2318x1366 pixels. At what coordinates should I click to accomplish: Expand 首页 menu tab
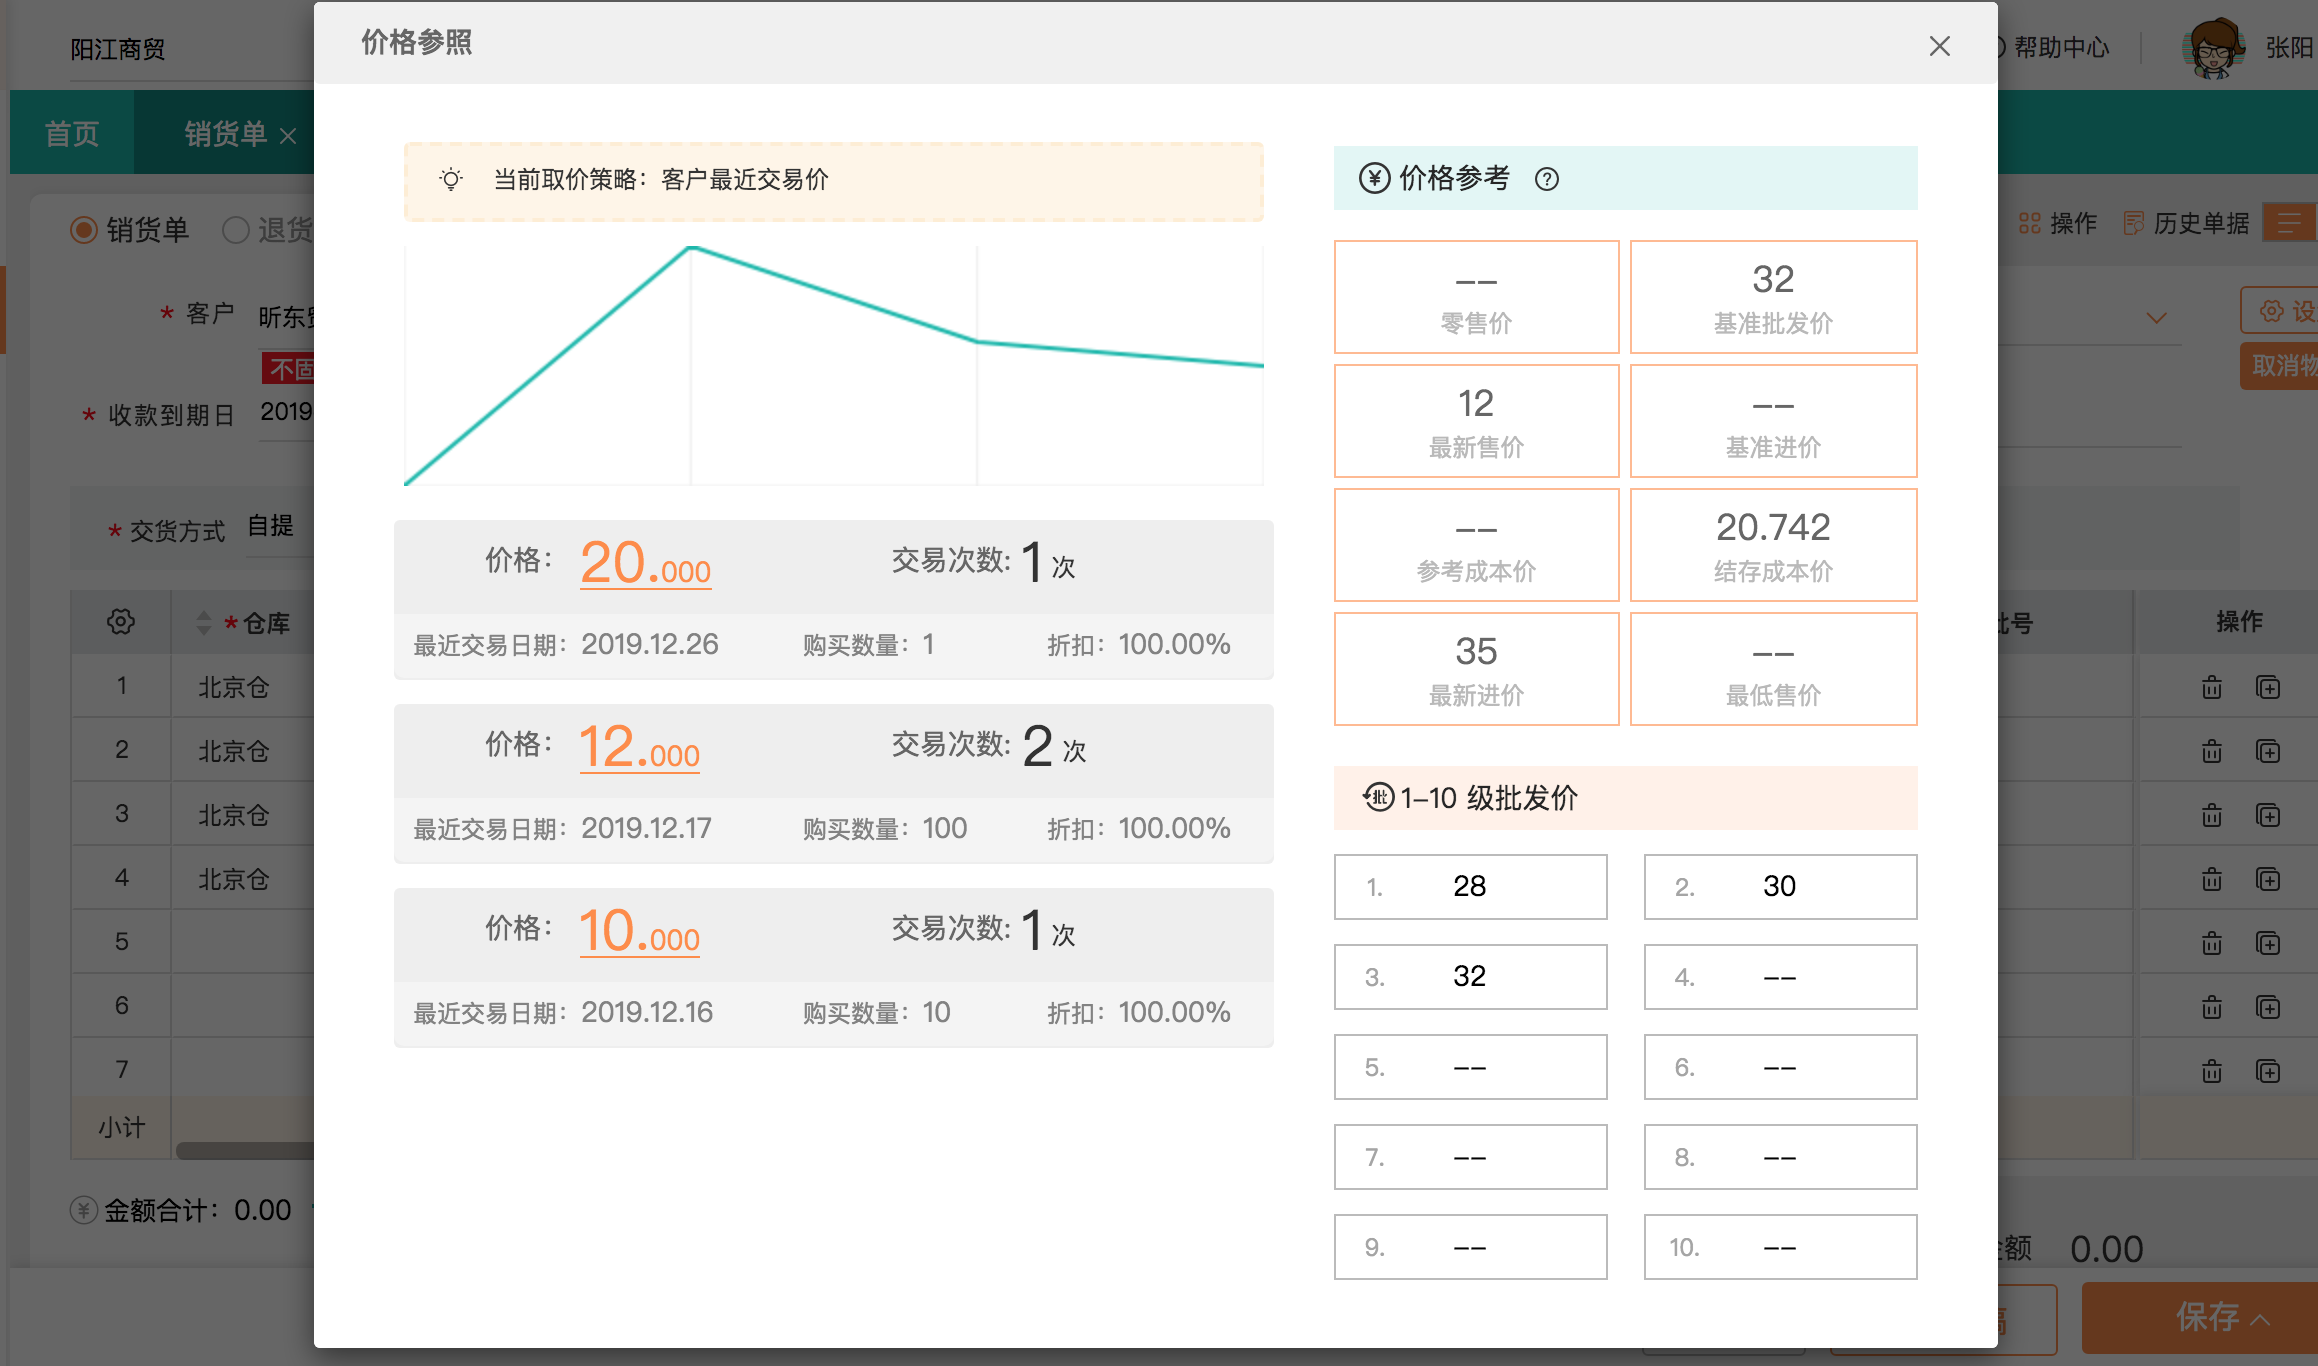coord(72,135)
